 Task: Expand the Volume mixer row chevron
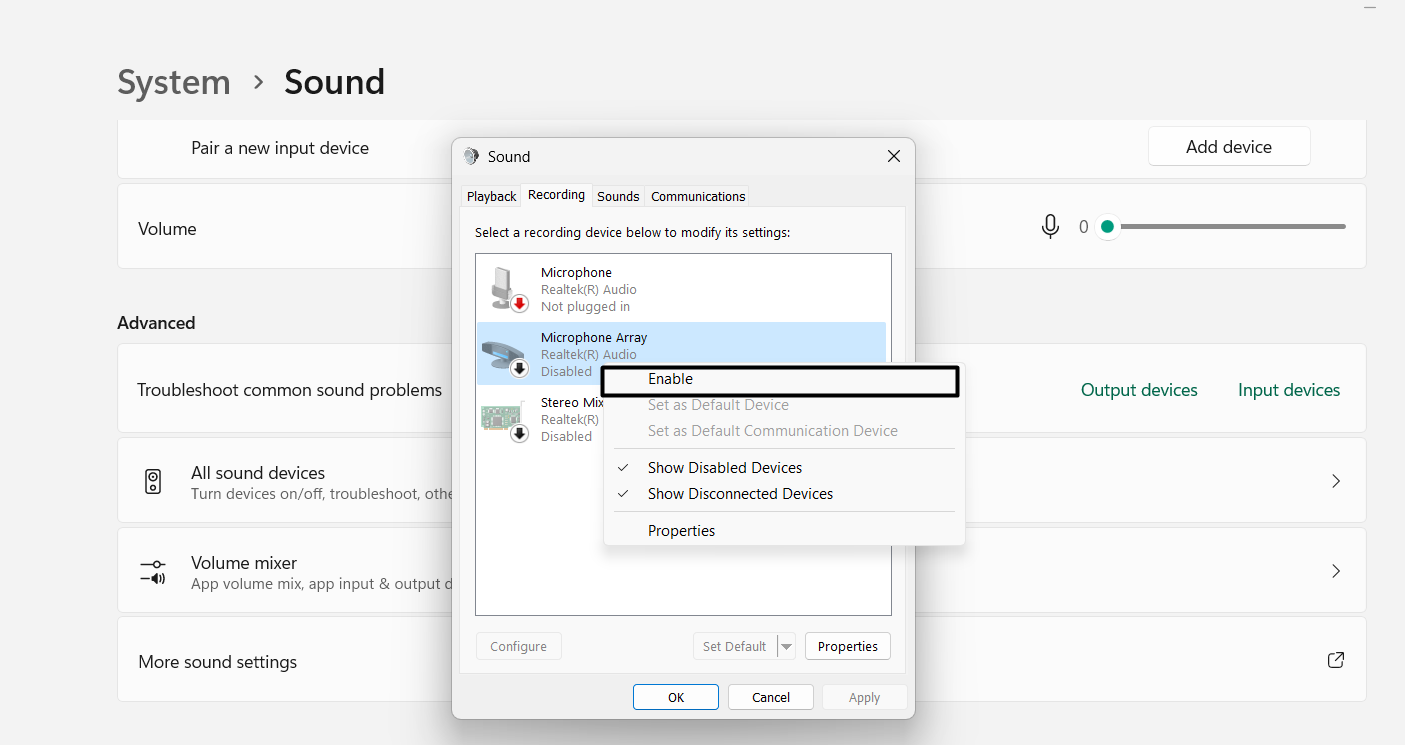1336,571
